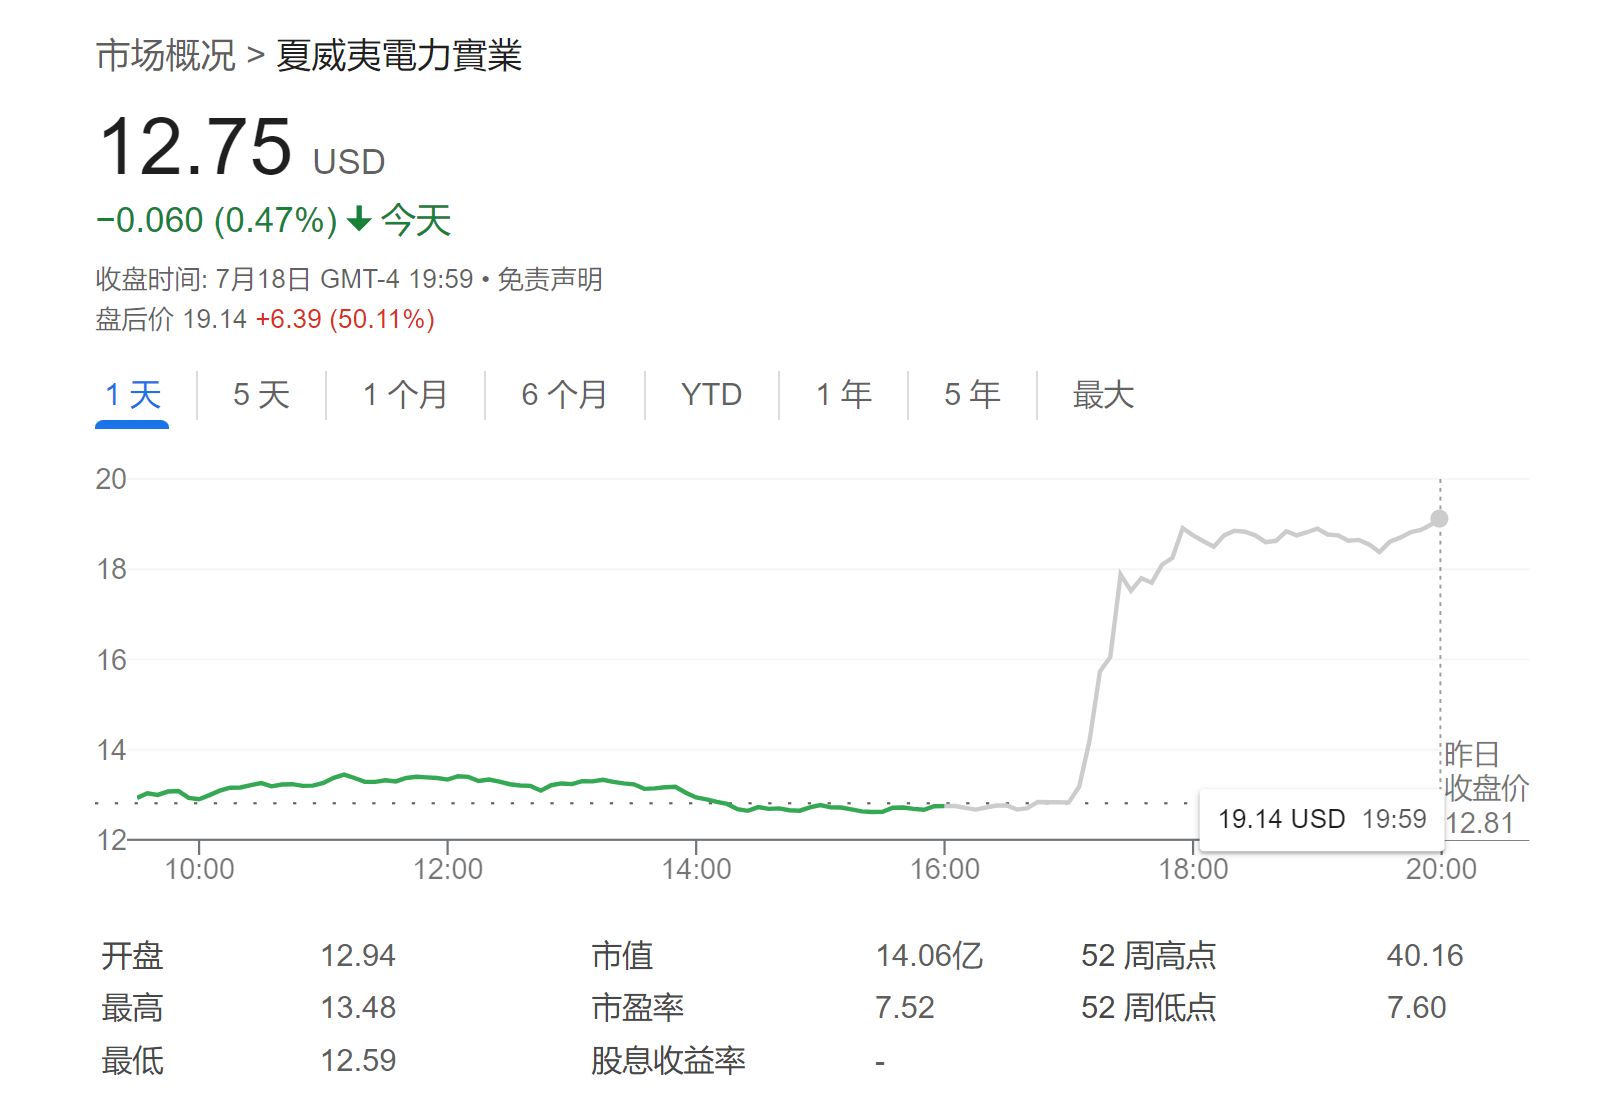Switch to the 5 年 chart

pos(969,395)
